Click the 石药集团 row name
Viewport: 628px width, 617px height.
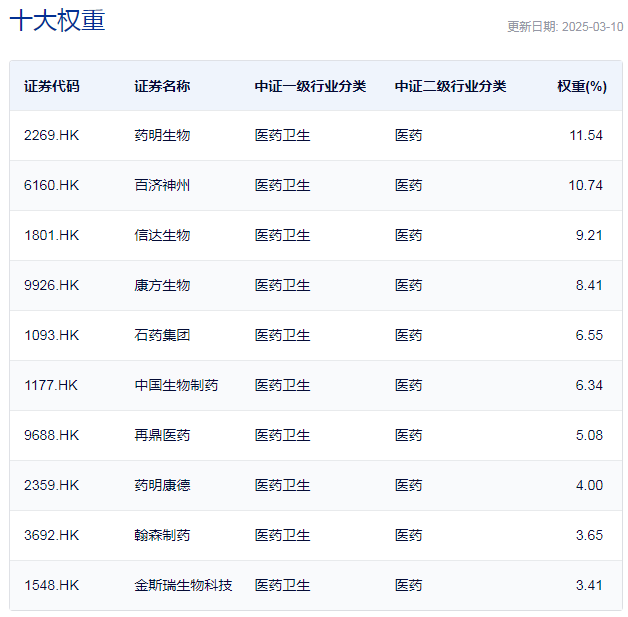point(162,335)
